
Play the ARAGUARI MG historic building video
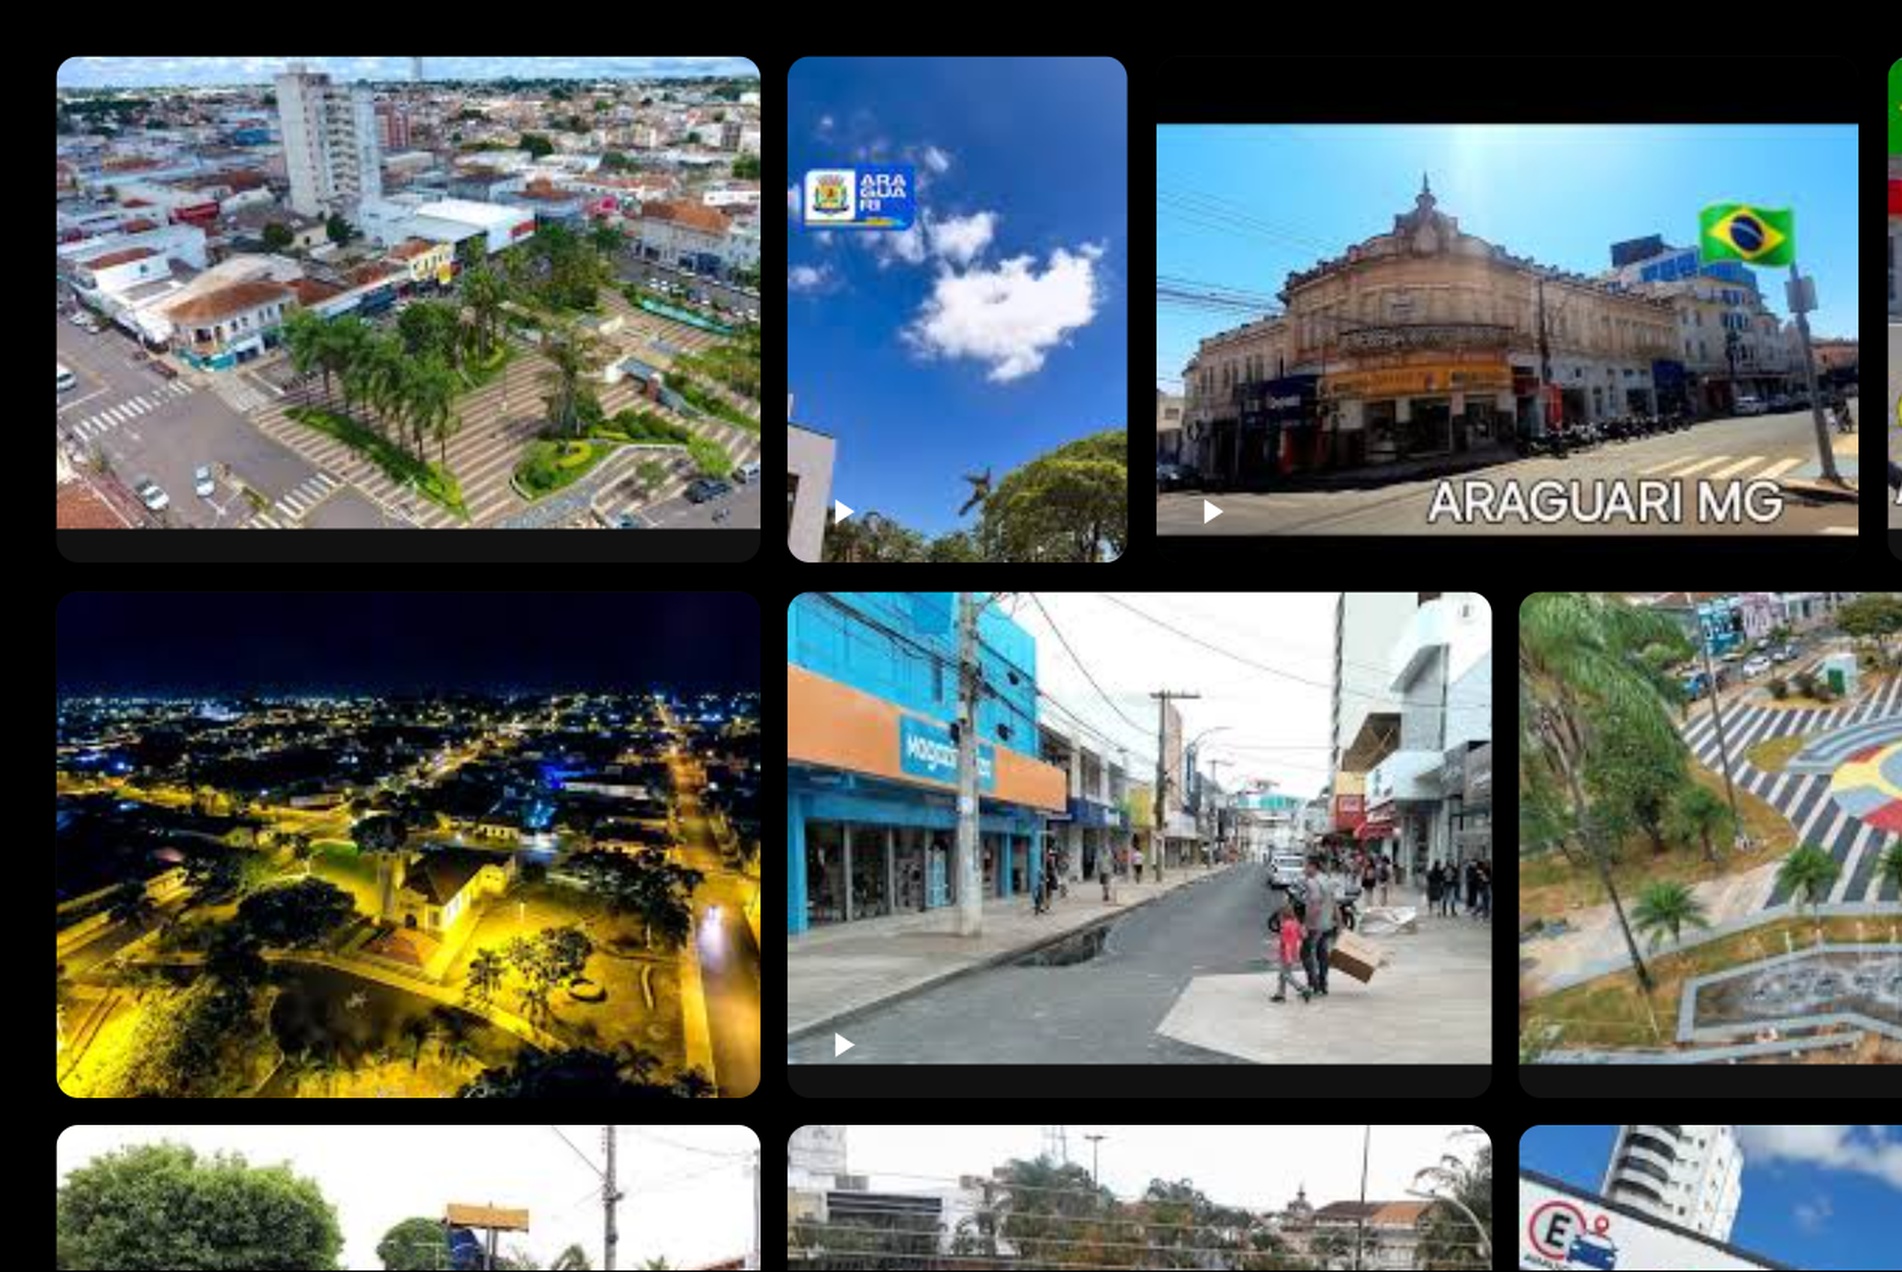(1212, 512)
